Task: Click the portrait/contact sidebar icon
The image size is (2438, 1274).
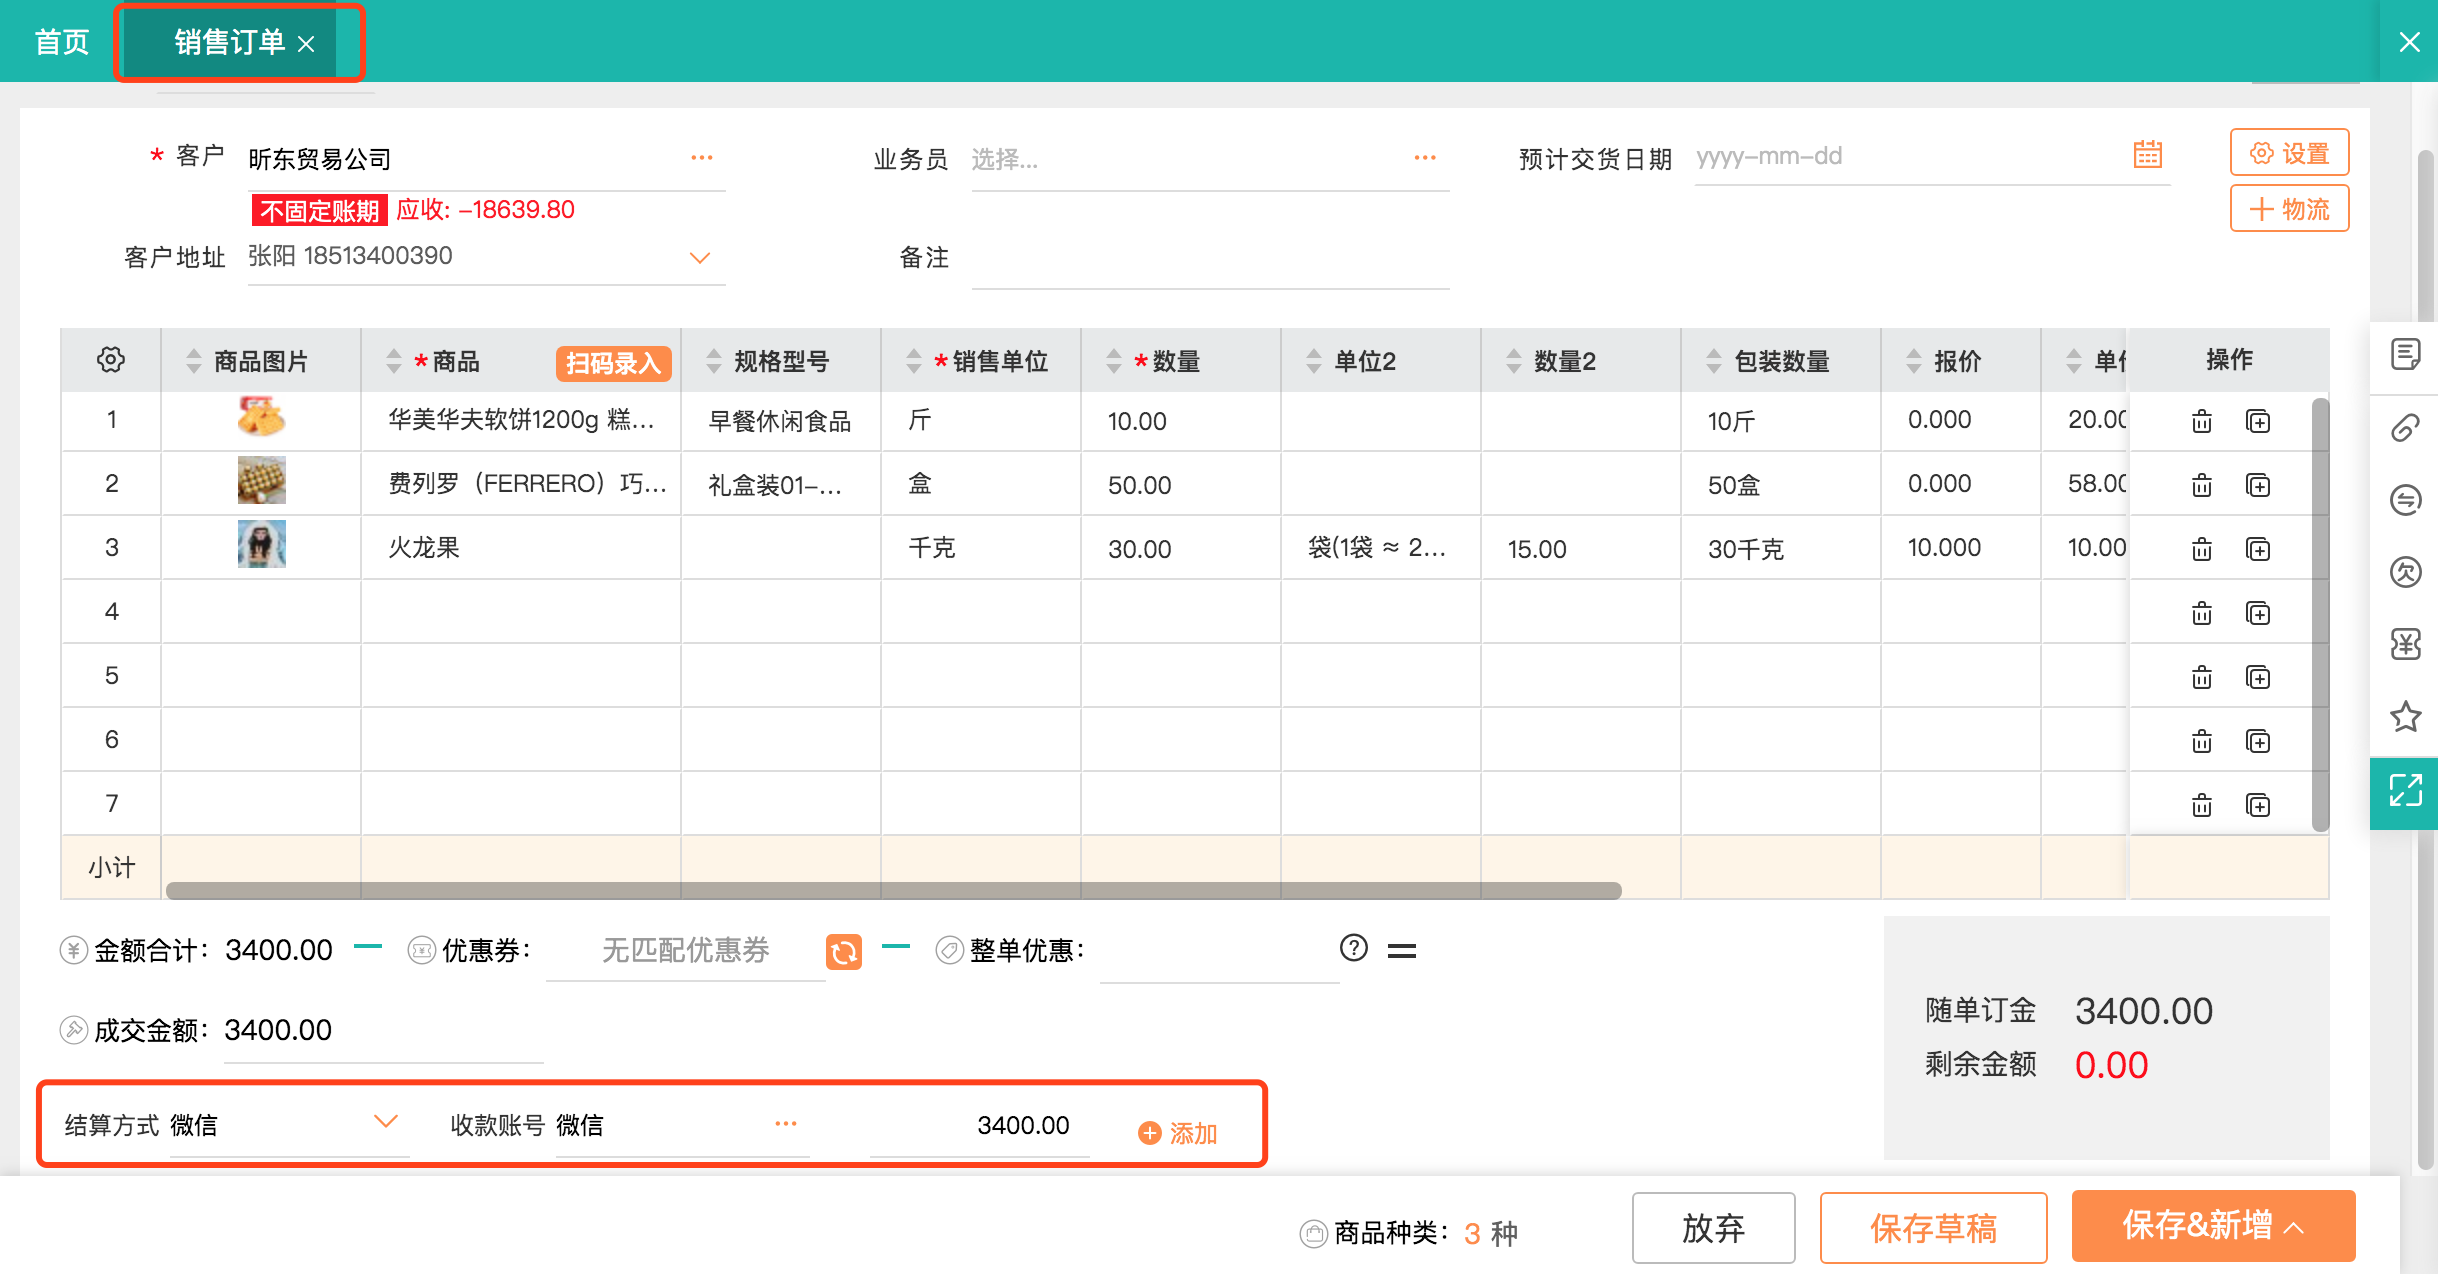Action: [x=2404, y=574]
